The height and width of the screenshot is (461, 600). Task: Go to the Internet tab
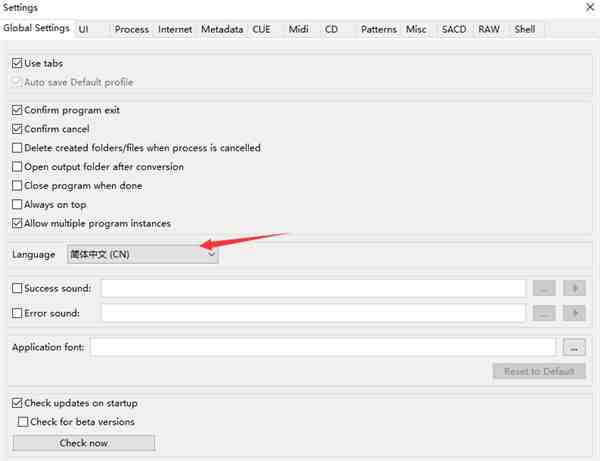175,30
